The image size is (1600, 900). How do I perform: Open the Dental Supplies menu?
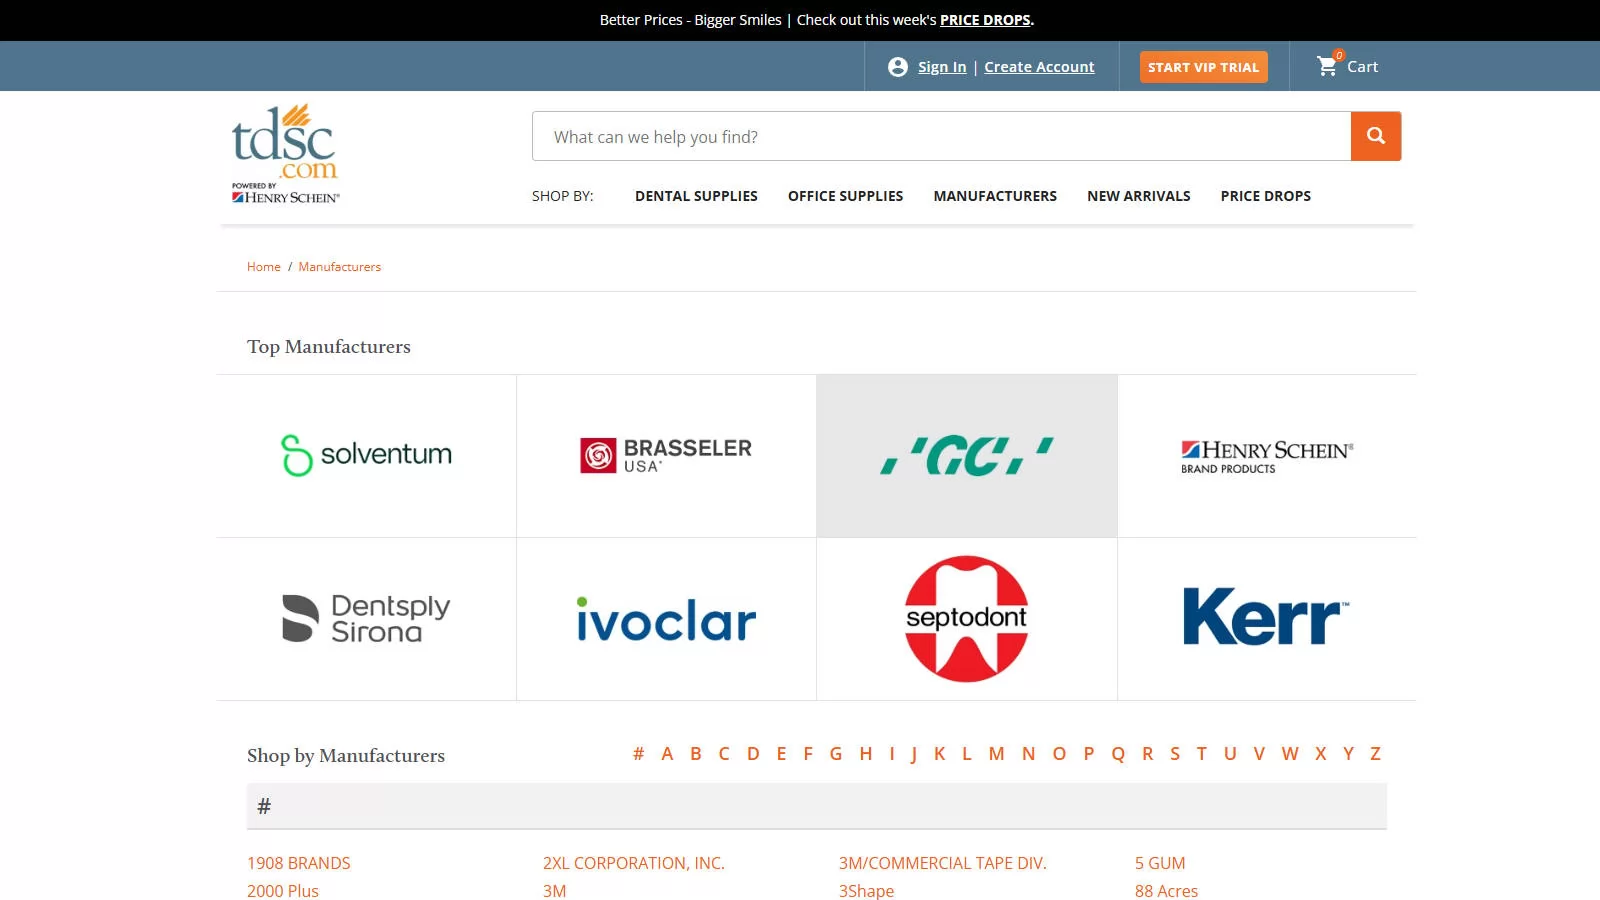pyautogui.click(x=696, y=196)
